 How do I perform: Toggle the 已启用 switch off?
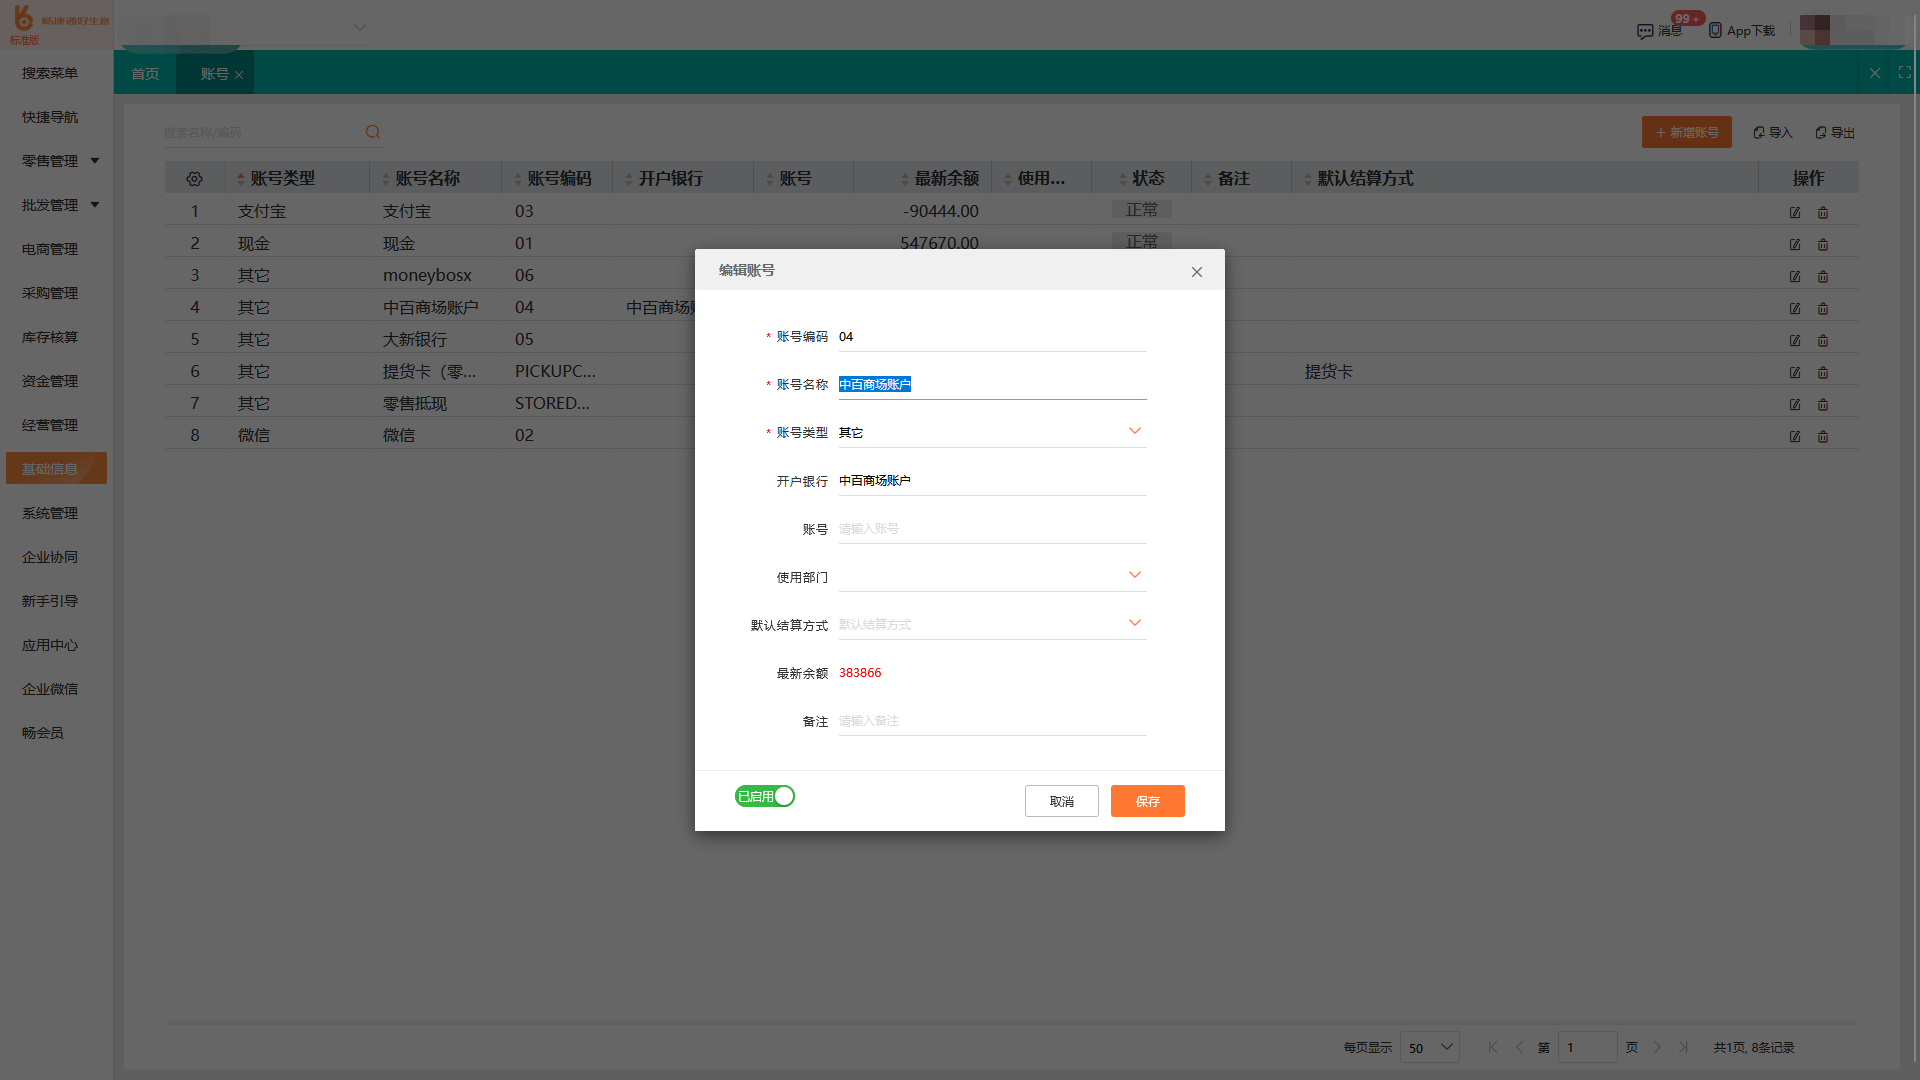click(x=765, y=795)
